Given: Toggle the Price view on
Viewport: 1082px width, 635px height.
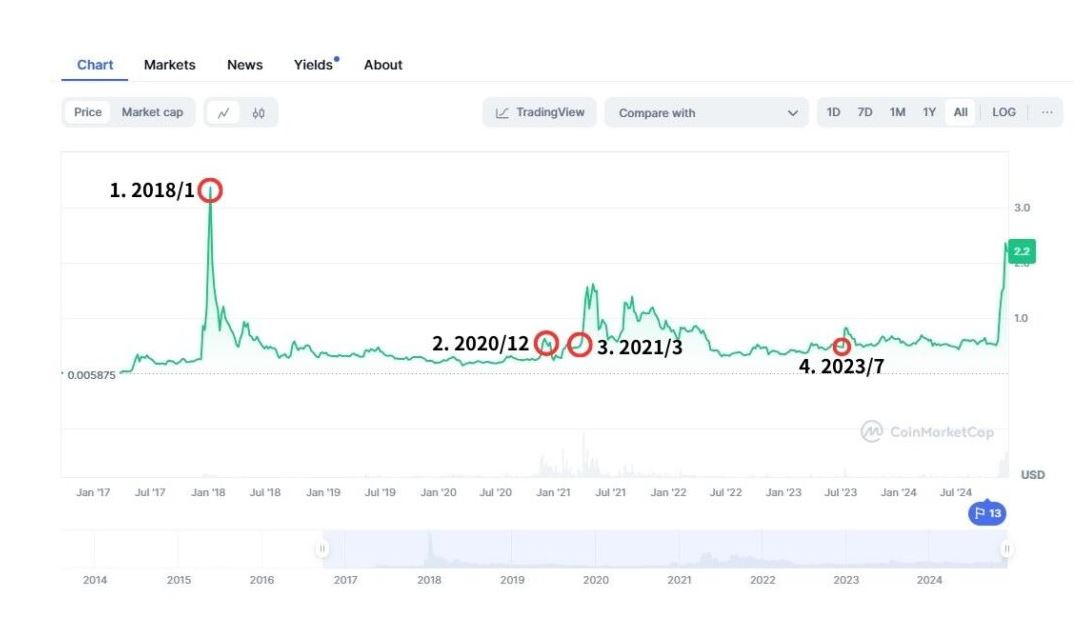Looking at the screenshot, I should [87, 112].
